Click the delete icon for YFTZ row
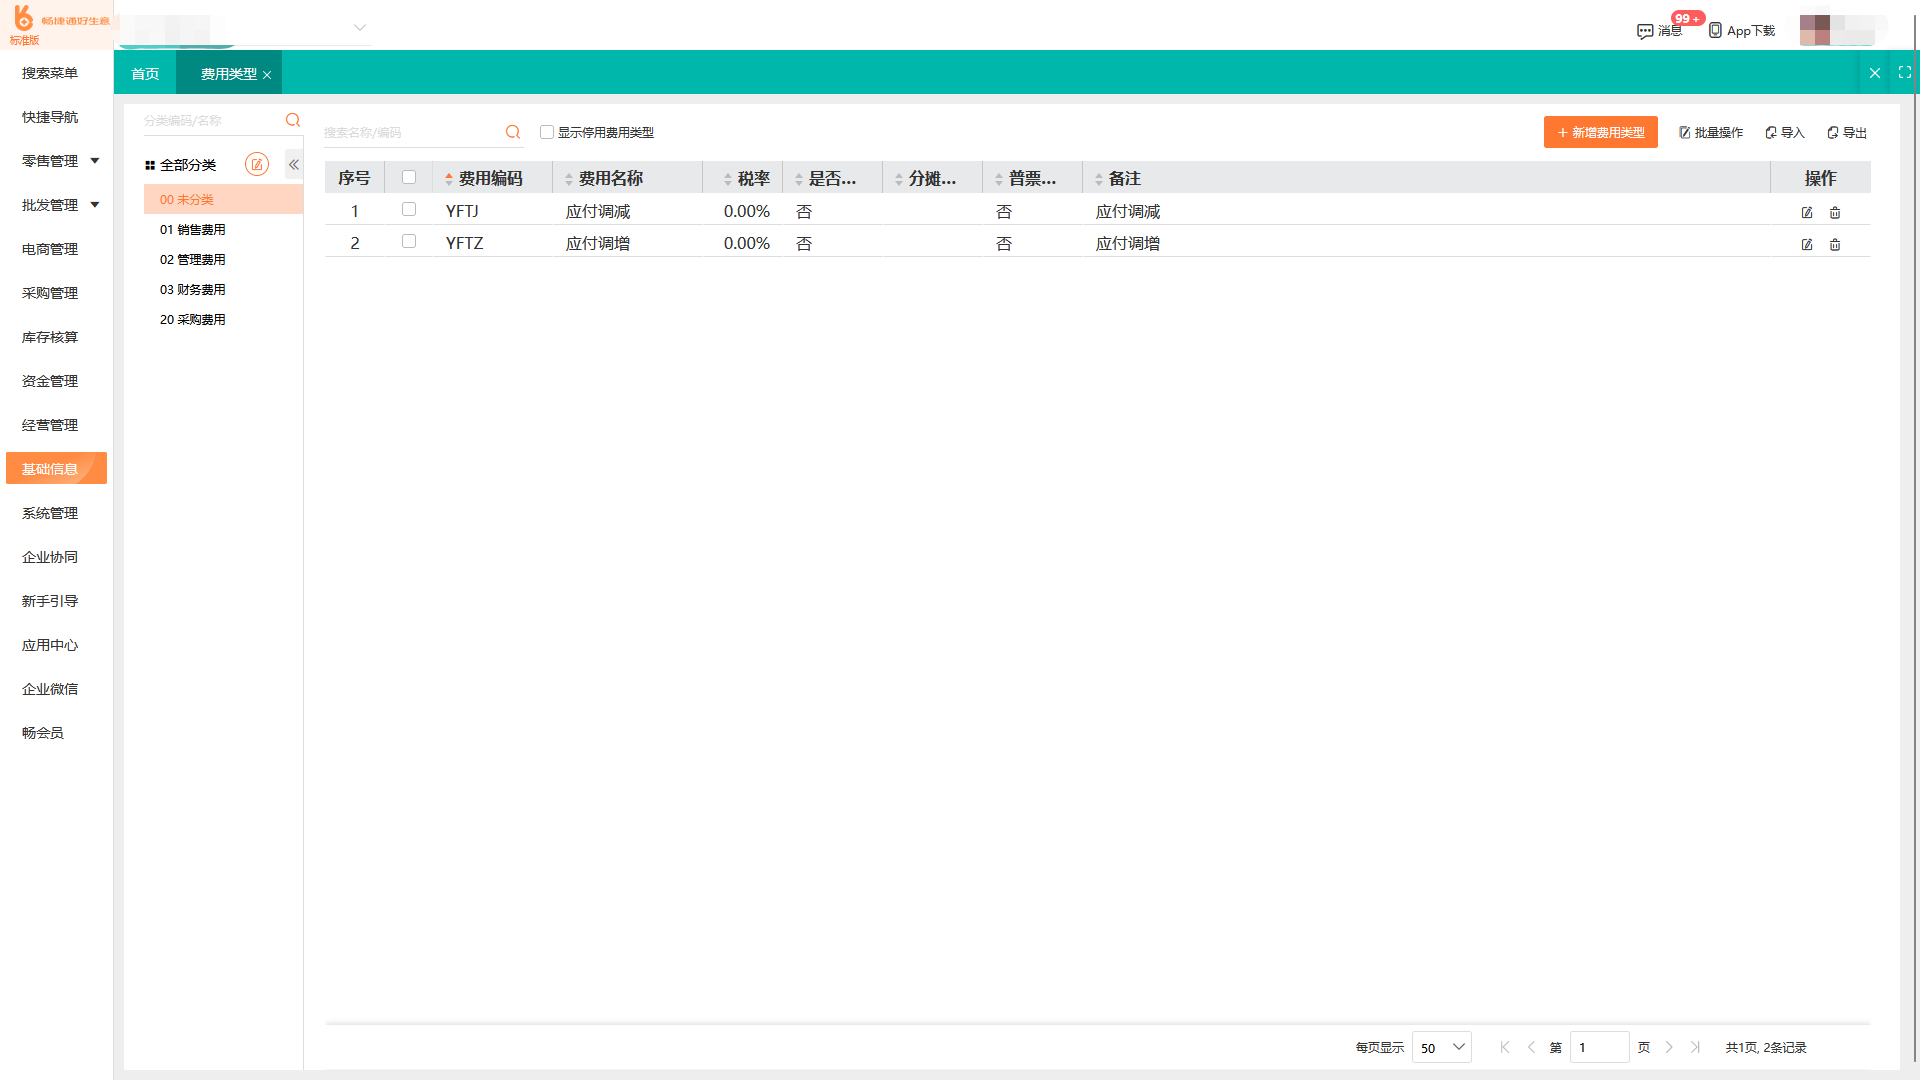1920x1080 pixels. point(1837,244)
